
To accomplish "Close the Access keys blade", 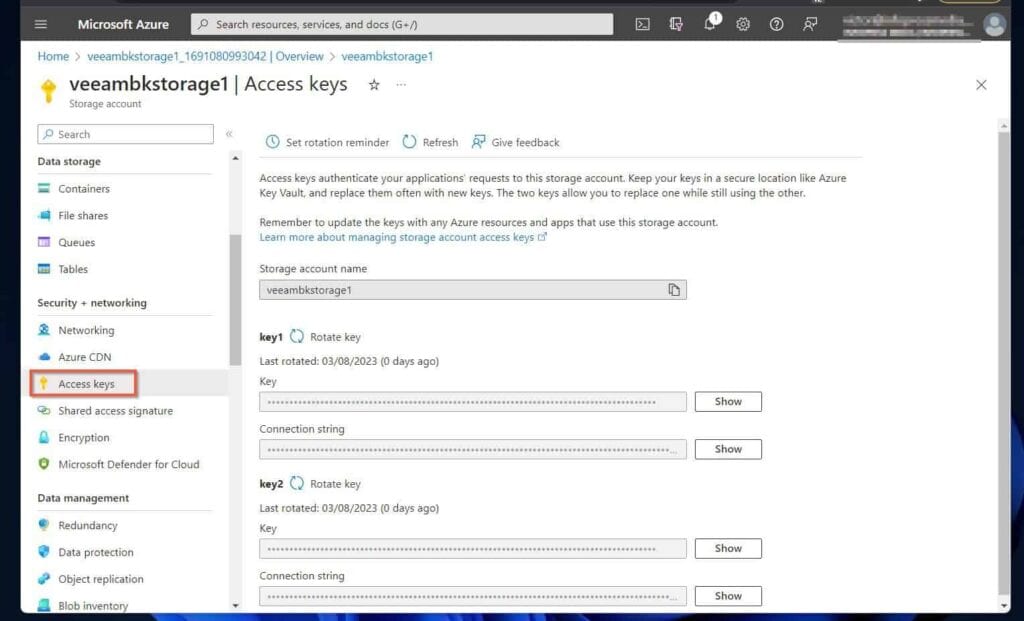I will pos(981,85).
